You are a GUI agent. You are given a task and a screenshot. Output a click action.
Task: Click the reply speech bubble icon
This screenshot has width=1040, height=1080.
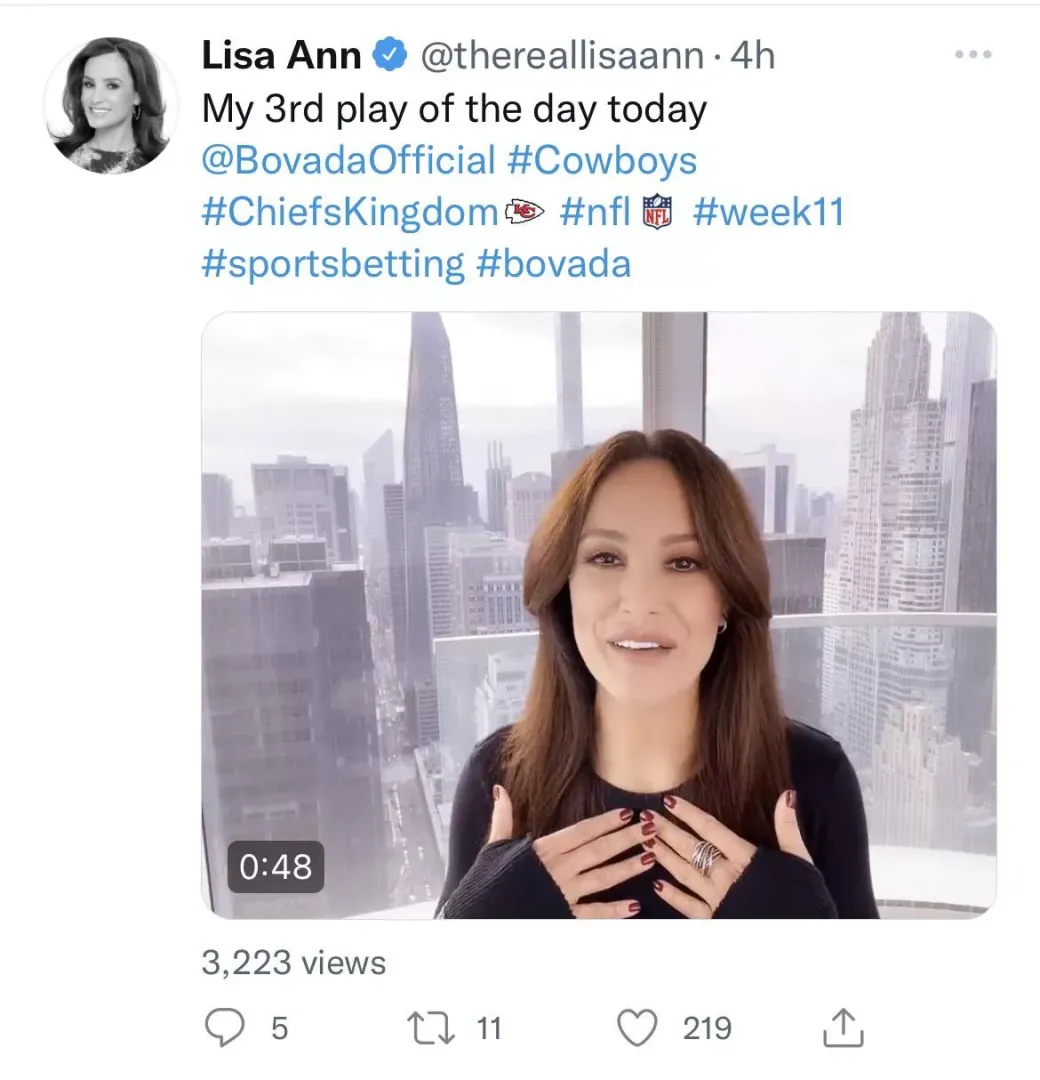point(226,1028)
